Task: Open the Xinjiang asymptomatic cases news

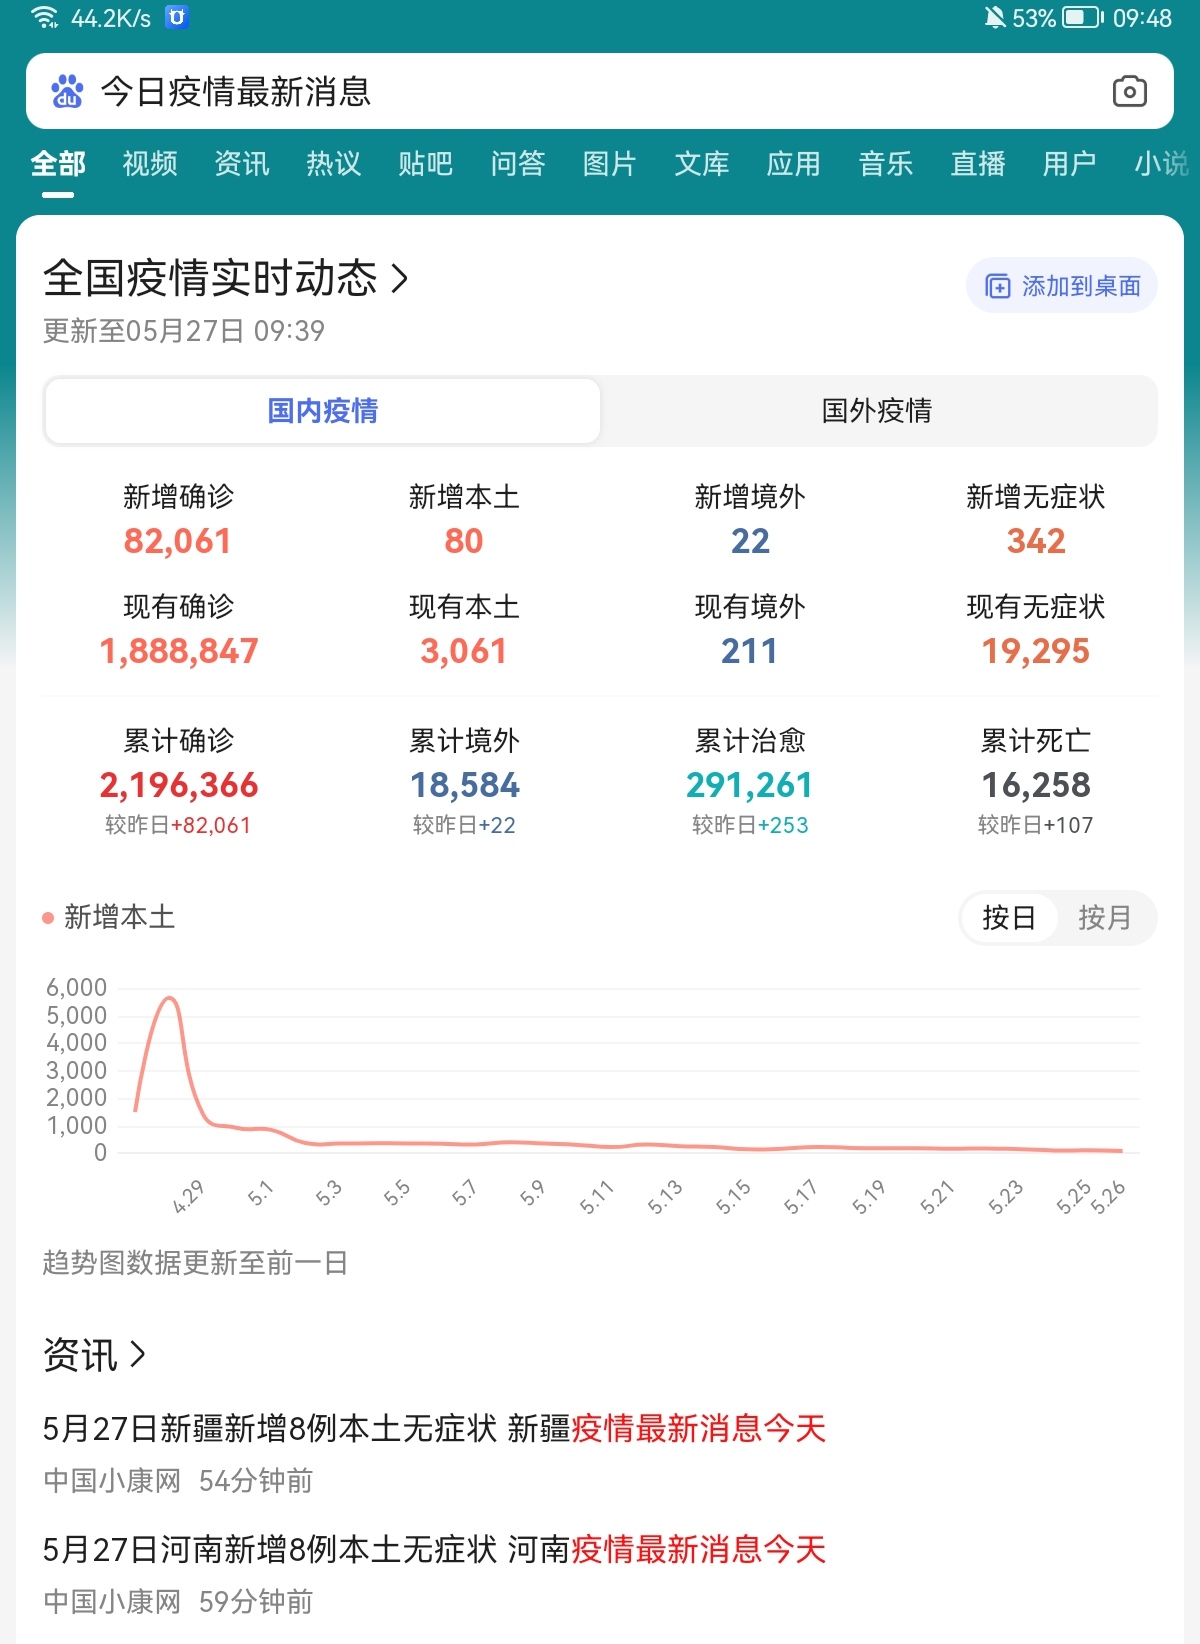Action: tap(434, 1429)
